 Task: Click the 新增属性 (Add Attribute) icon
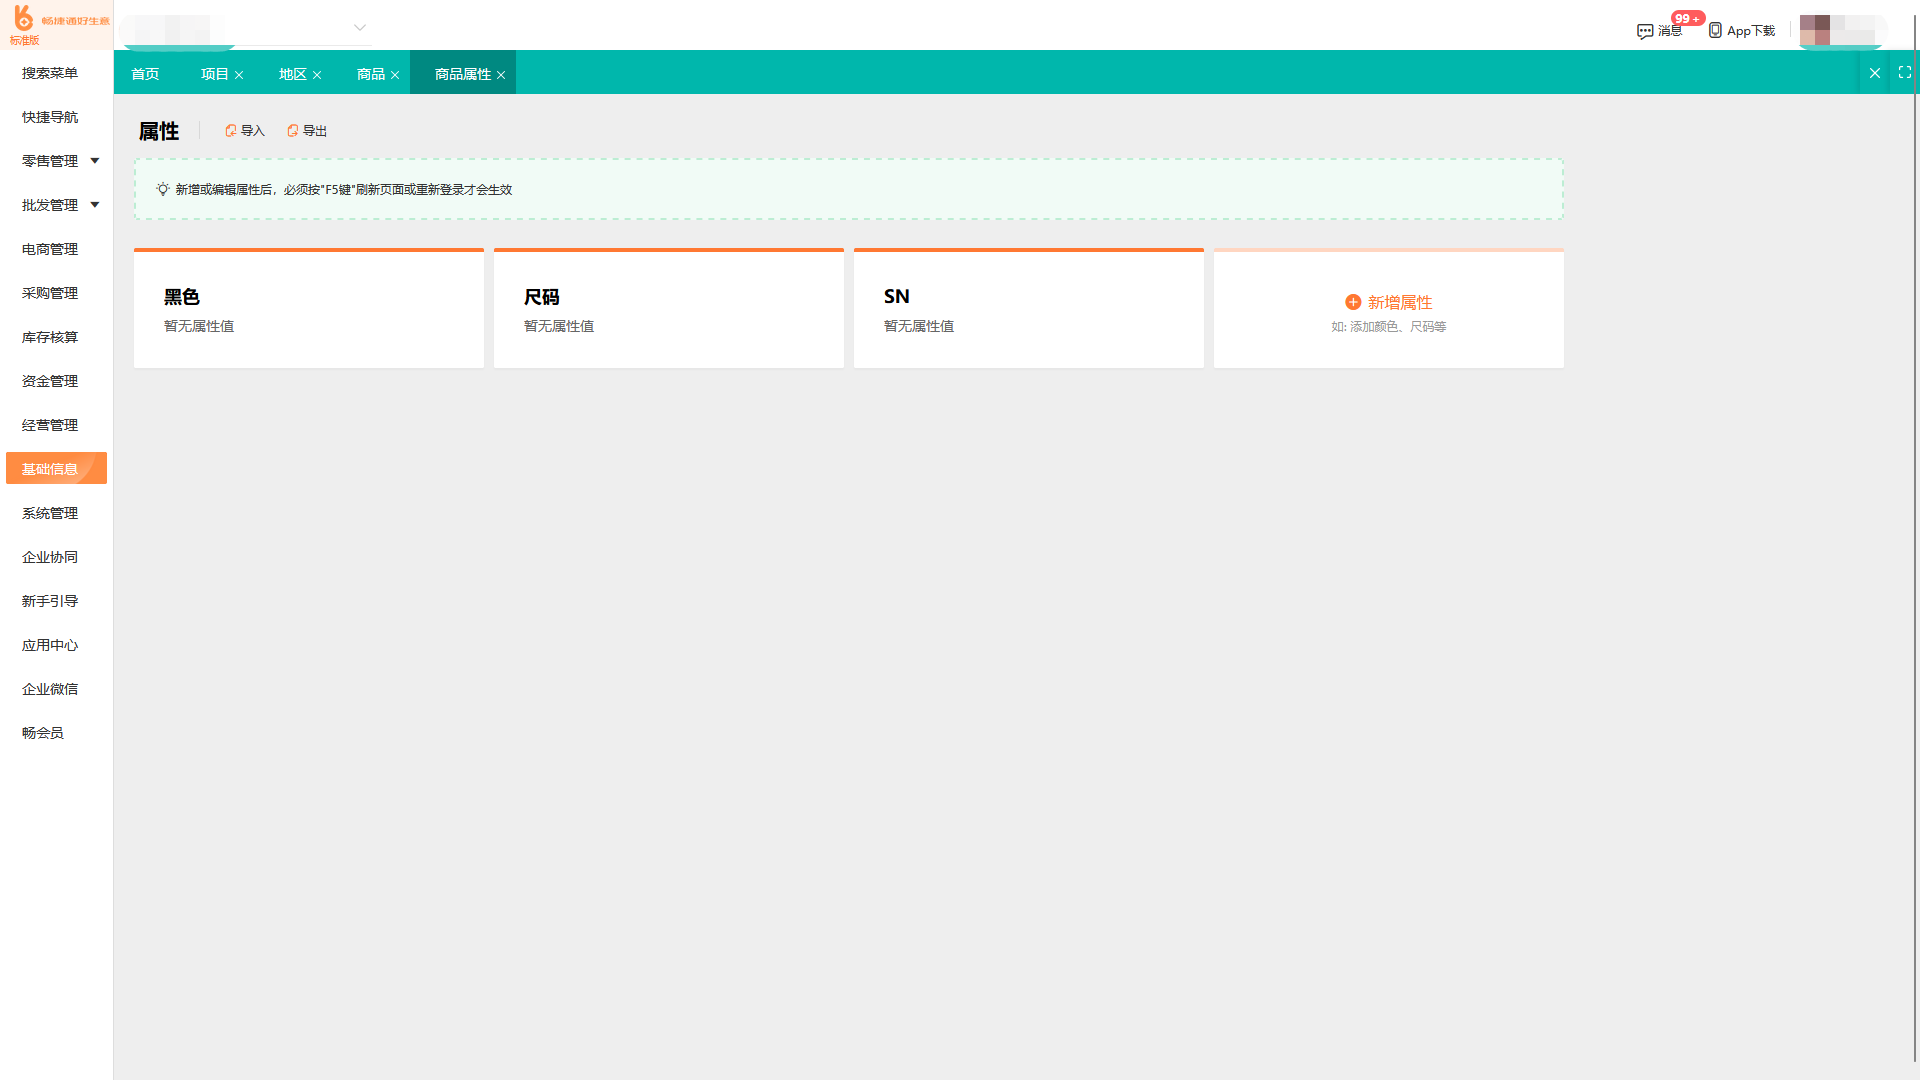click(x=1352, y=302)
